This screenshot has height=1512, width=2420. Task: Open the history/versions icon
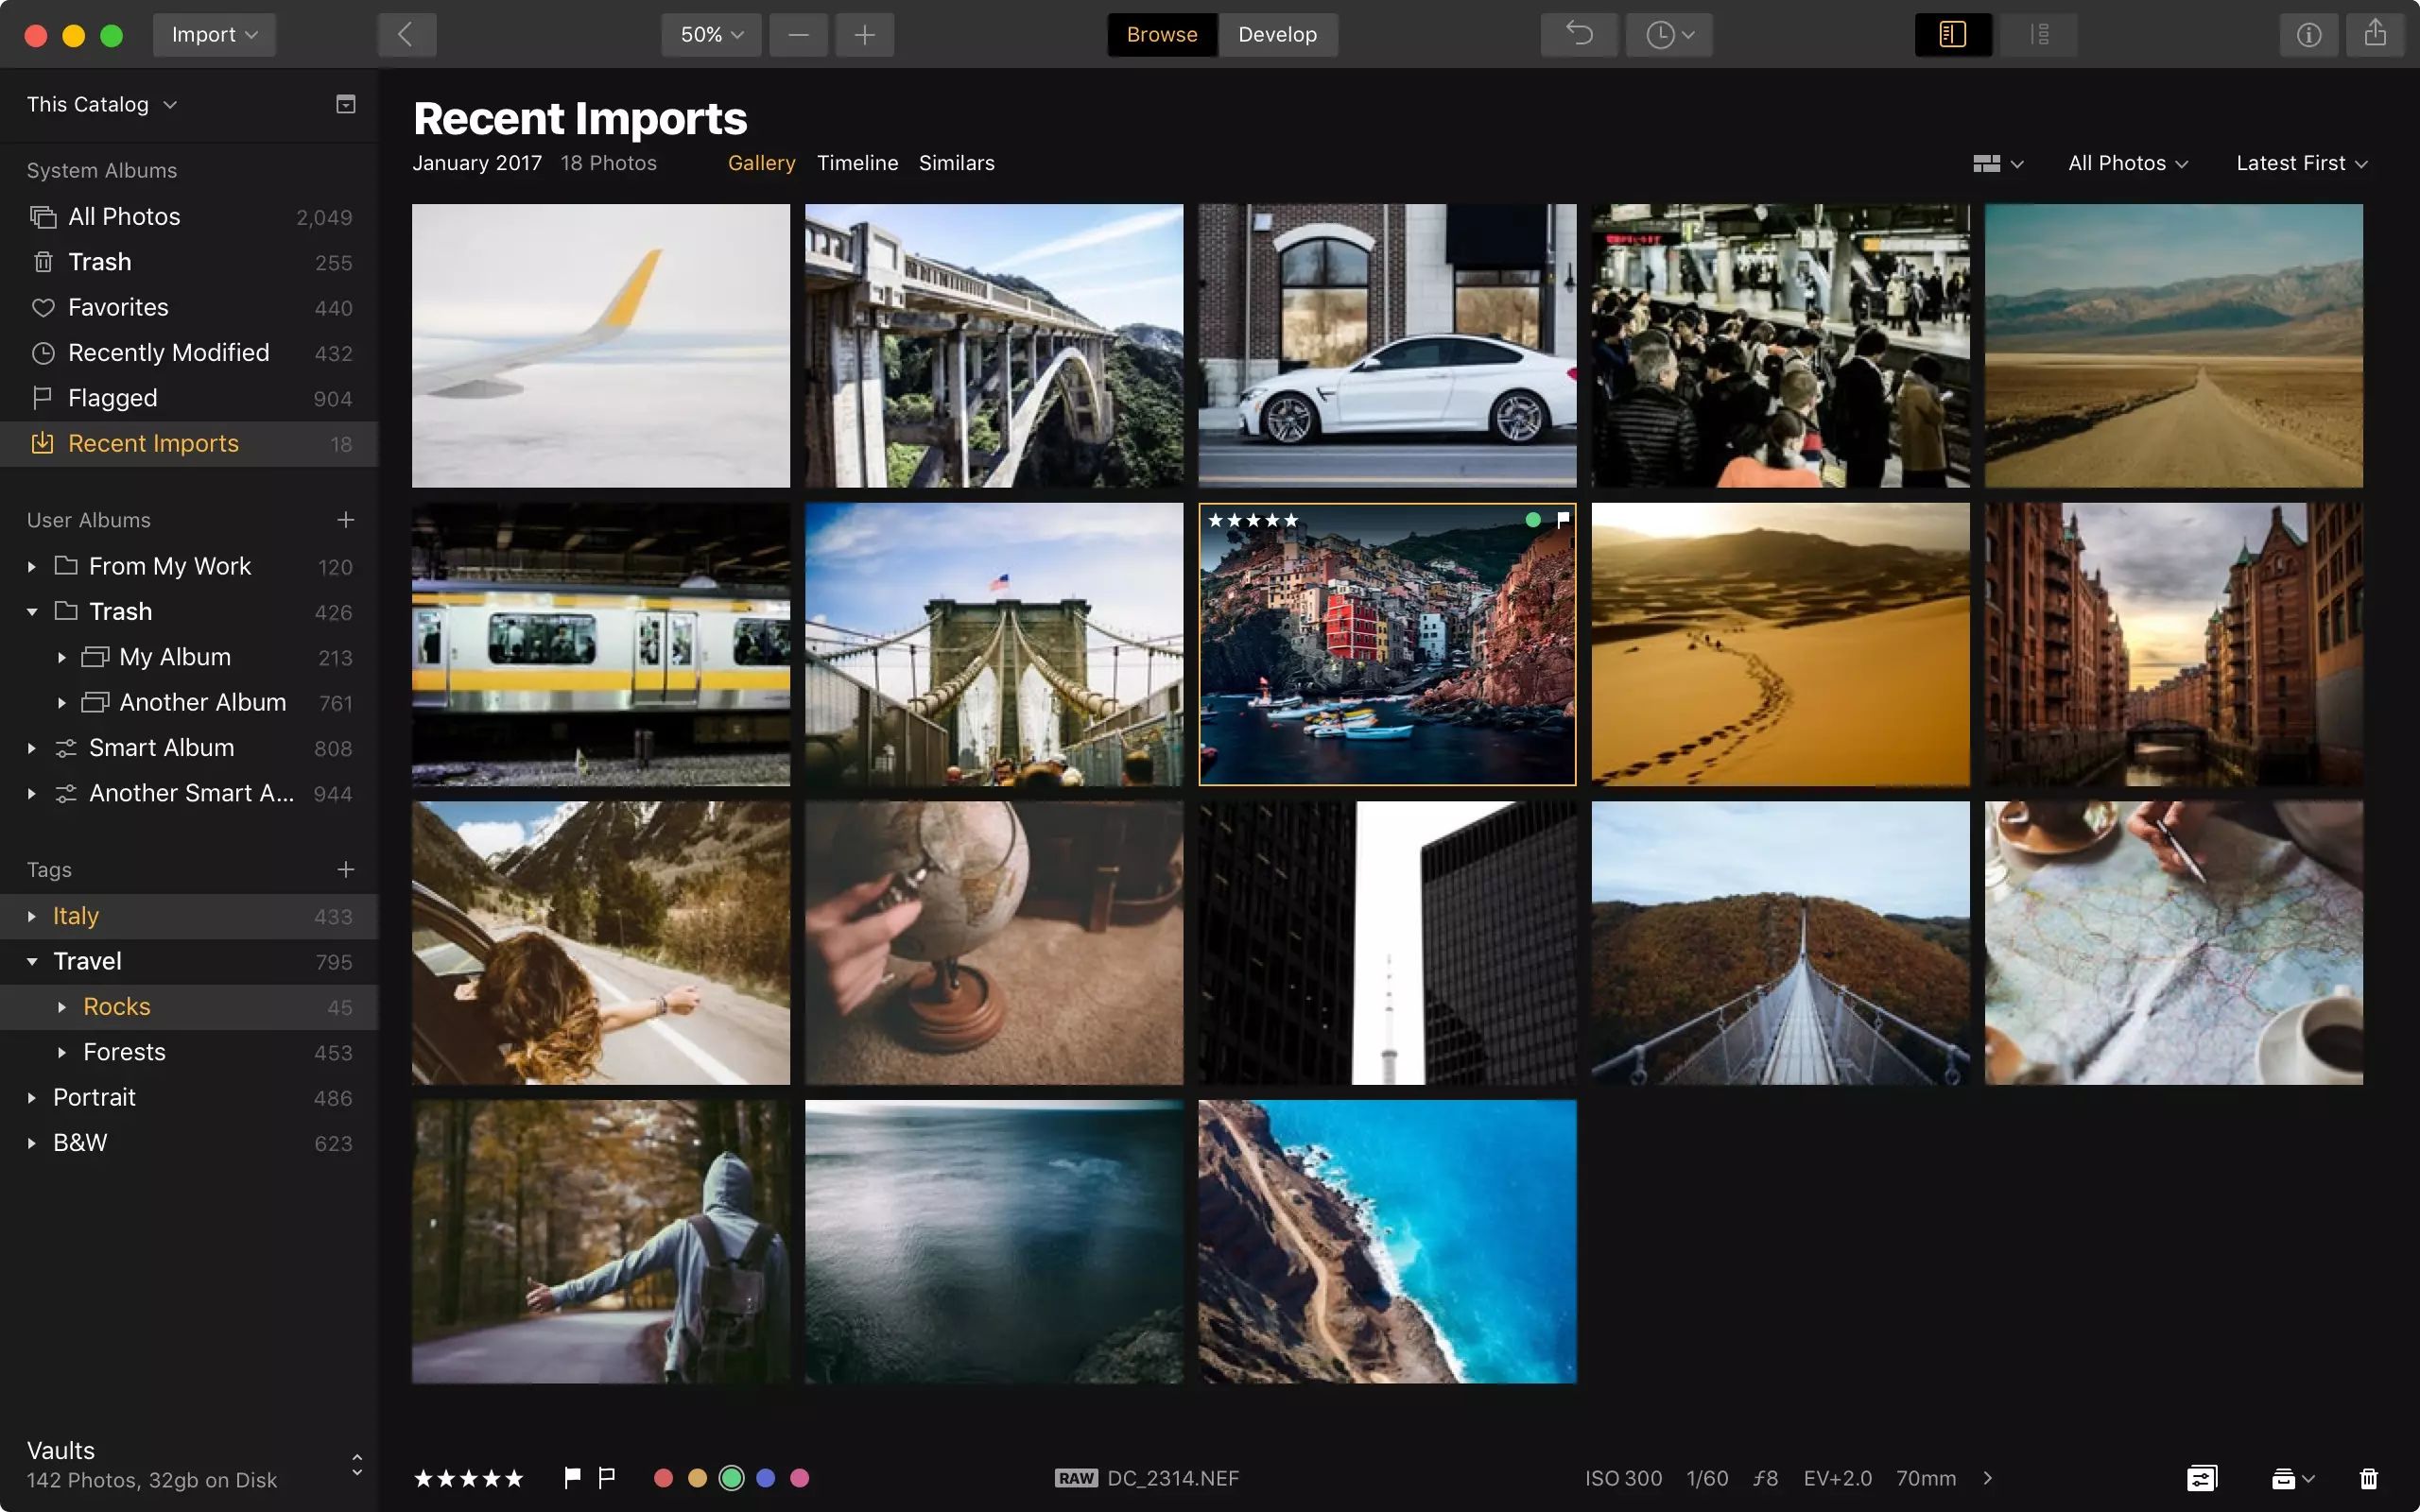click(1668, 33)
